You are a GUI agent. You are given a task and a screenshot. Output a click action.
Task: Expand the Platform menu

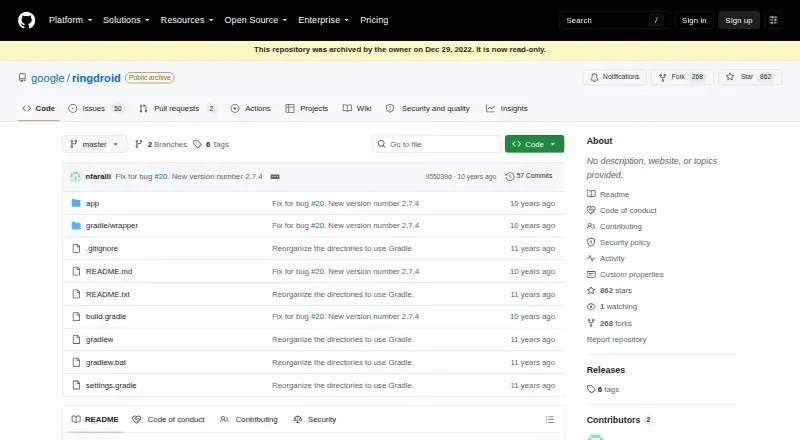pos(70,20)
